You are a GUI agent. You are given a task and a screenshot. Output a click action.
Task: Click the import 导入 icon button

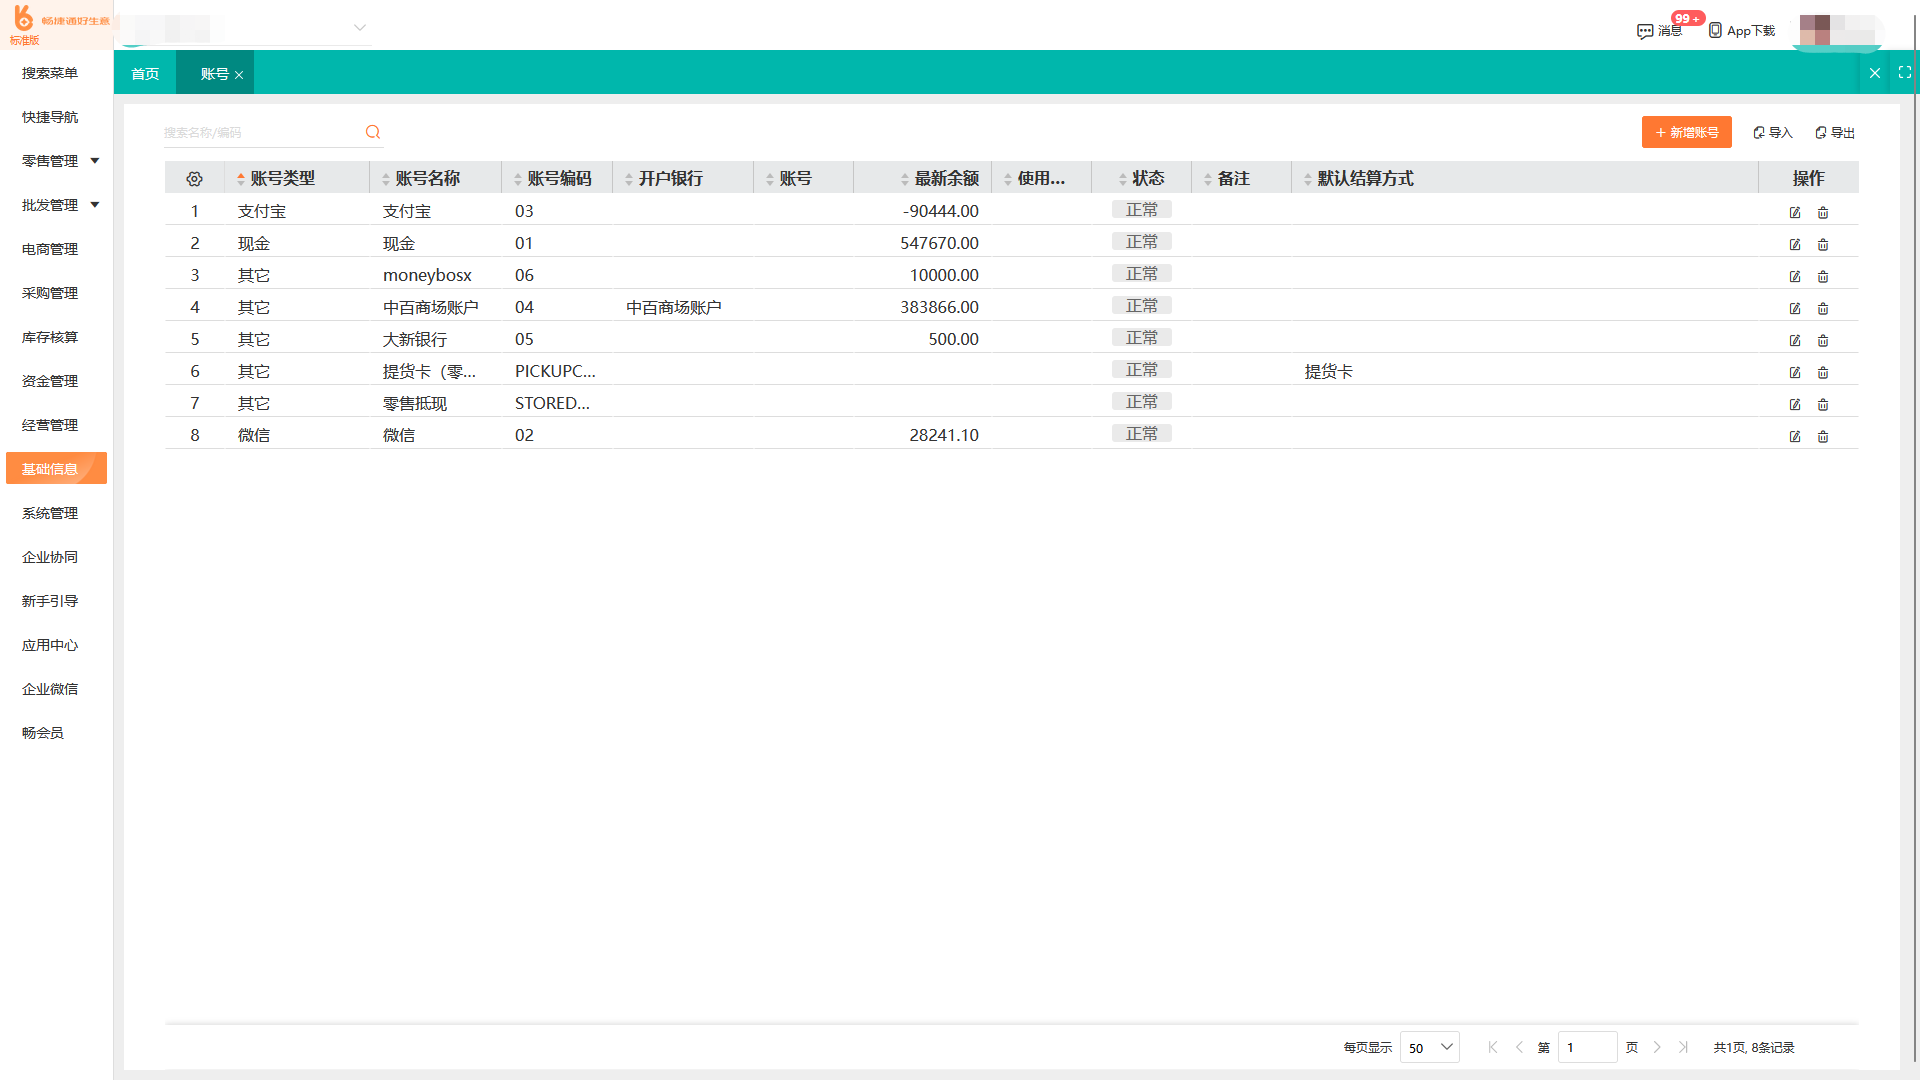[1774, 132]
